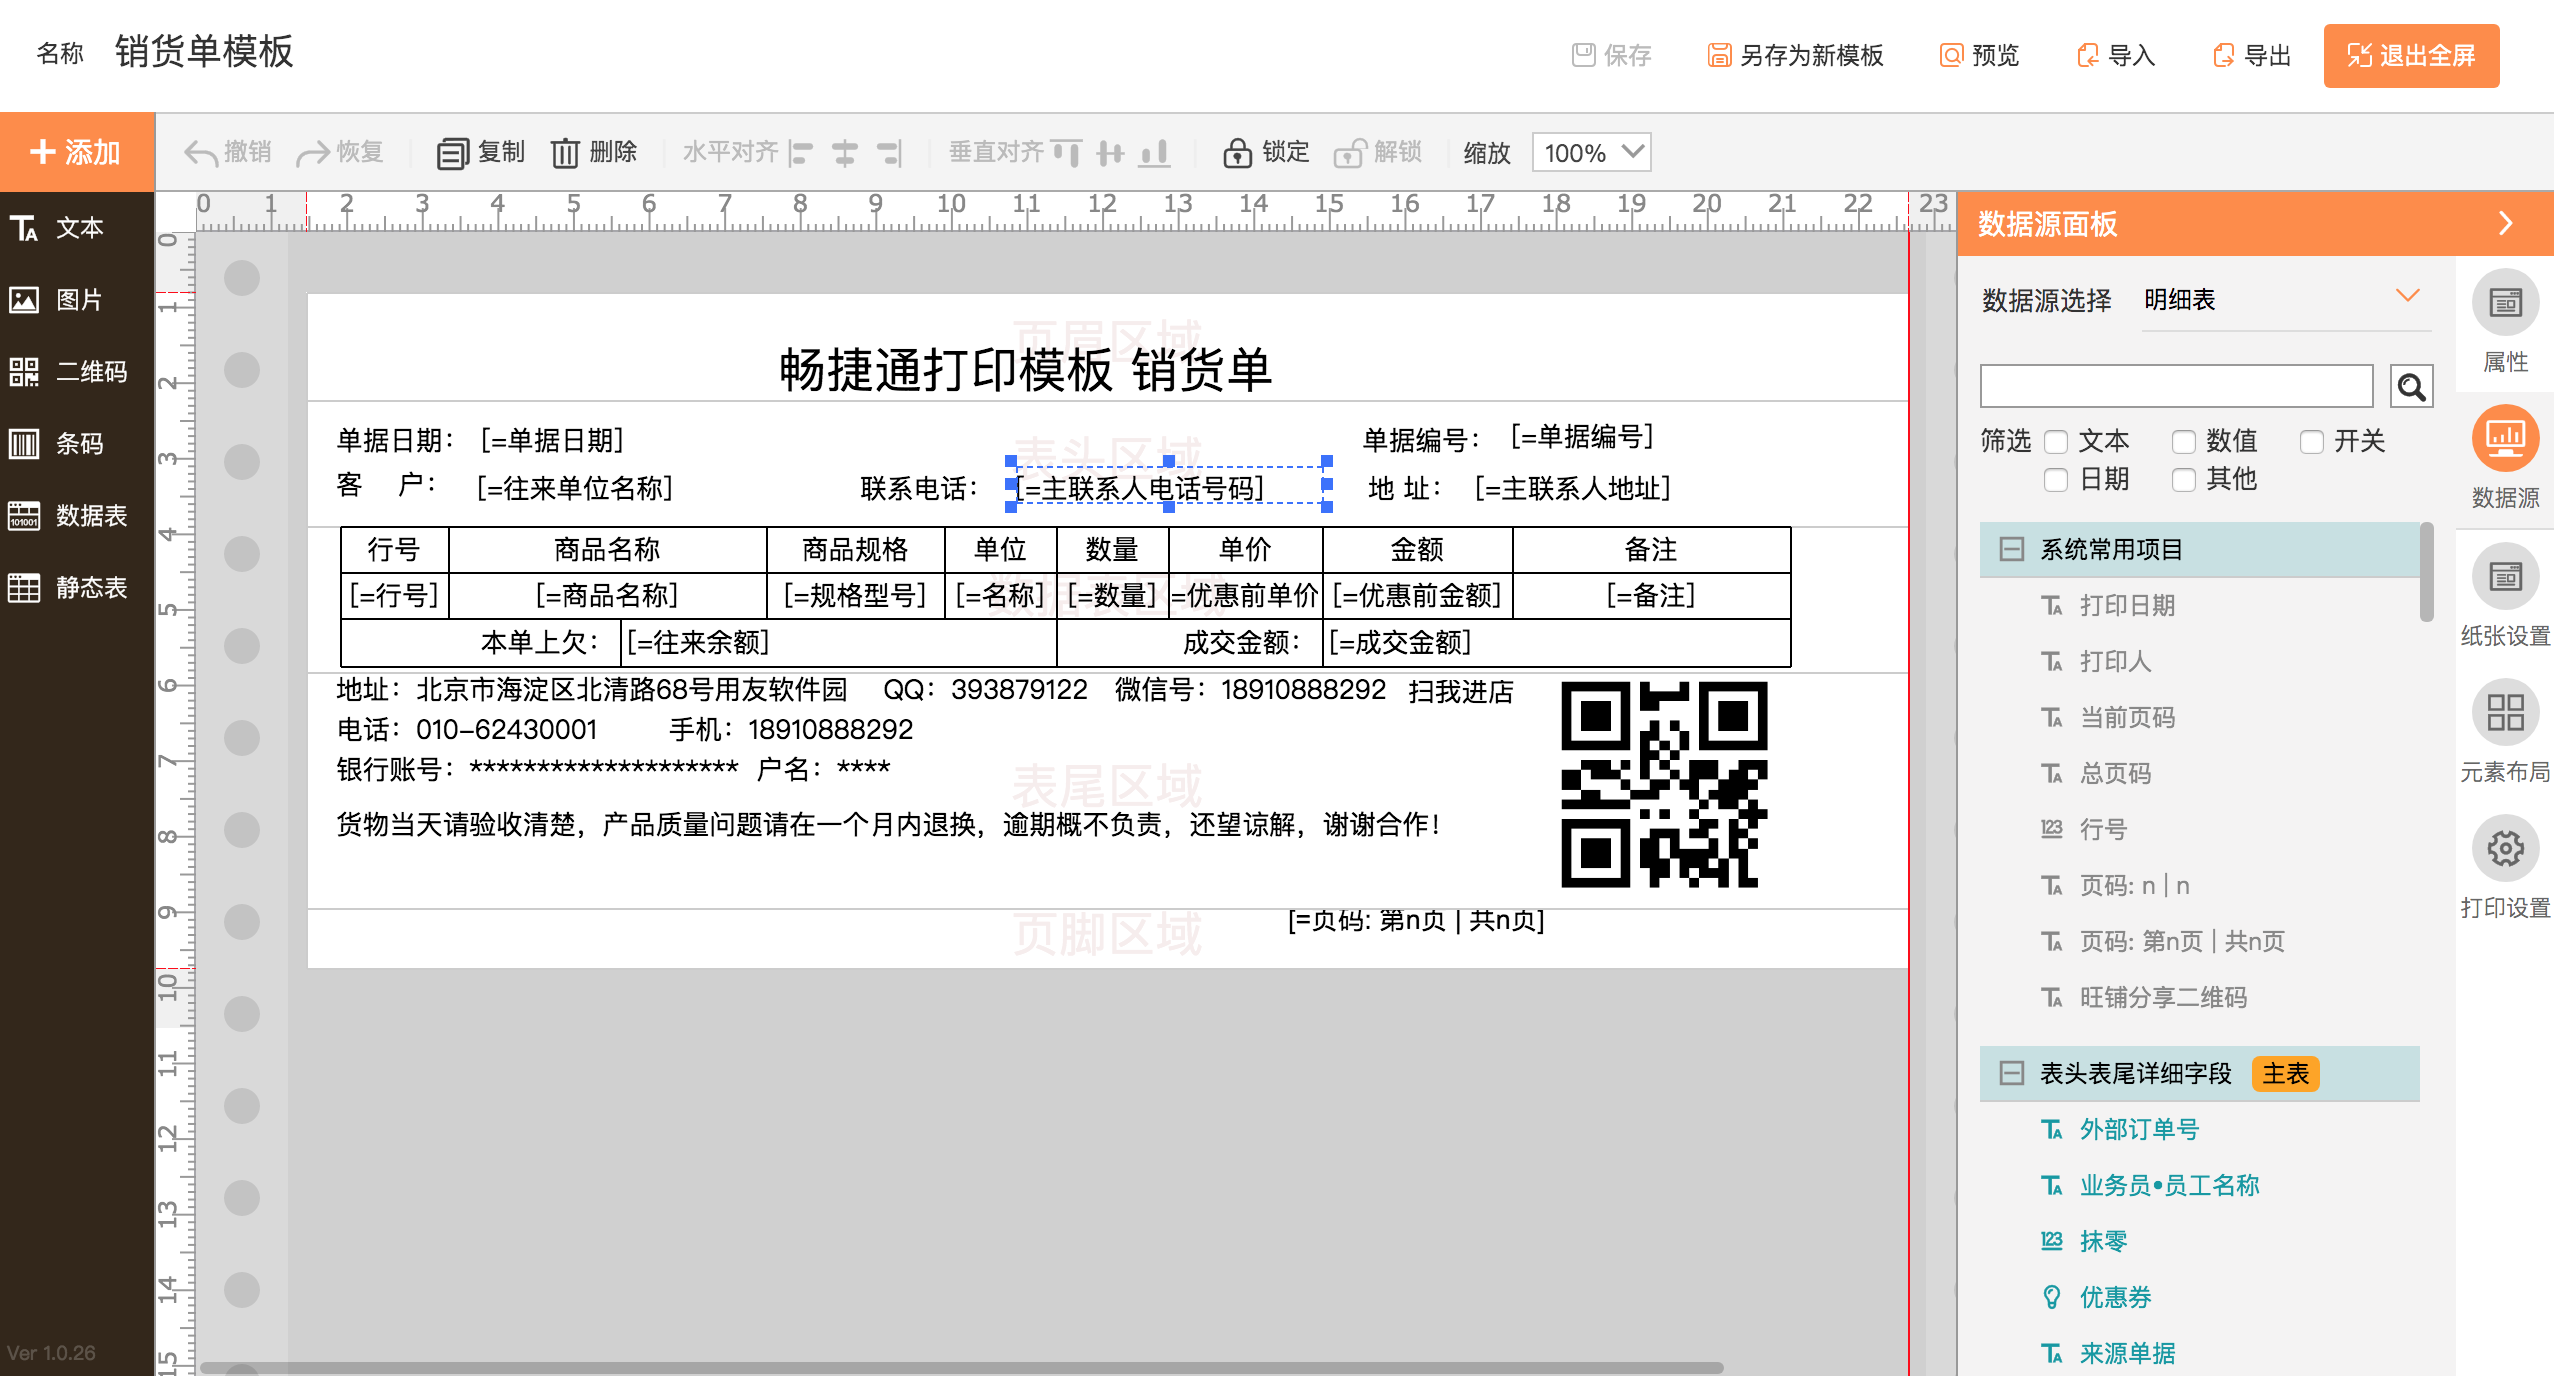The height and width of the screenshot is (1376, 2554).
Task: Open 数据源面板 collapse arrow
Action: tap(2513, 222)
